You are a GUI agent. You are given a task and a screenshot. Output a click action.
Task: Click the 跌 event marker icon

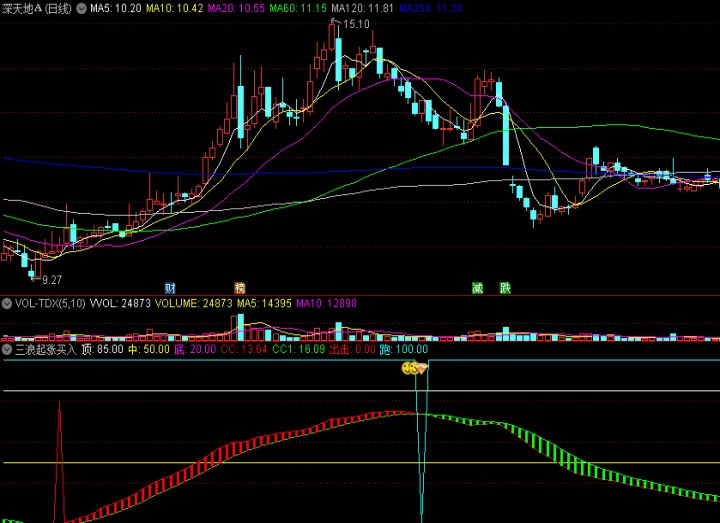coord(505,288)
